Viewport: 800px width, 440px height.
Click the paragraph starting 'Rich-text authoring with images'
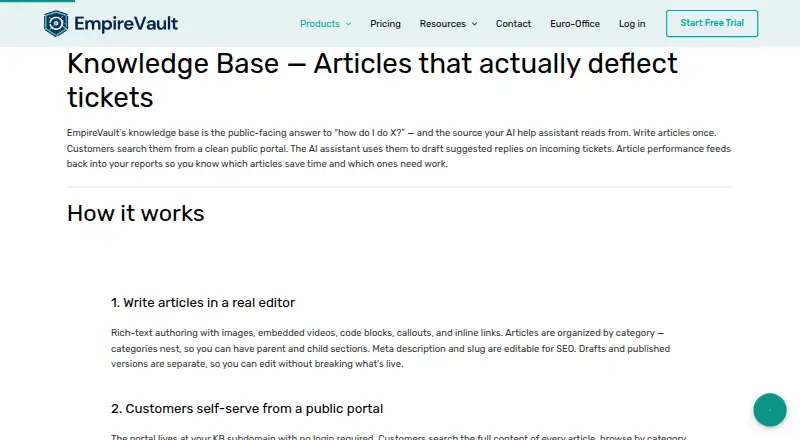point(391,348)
